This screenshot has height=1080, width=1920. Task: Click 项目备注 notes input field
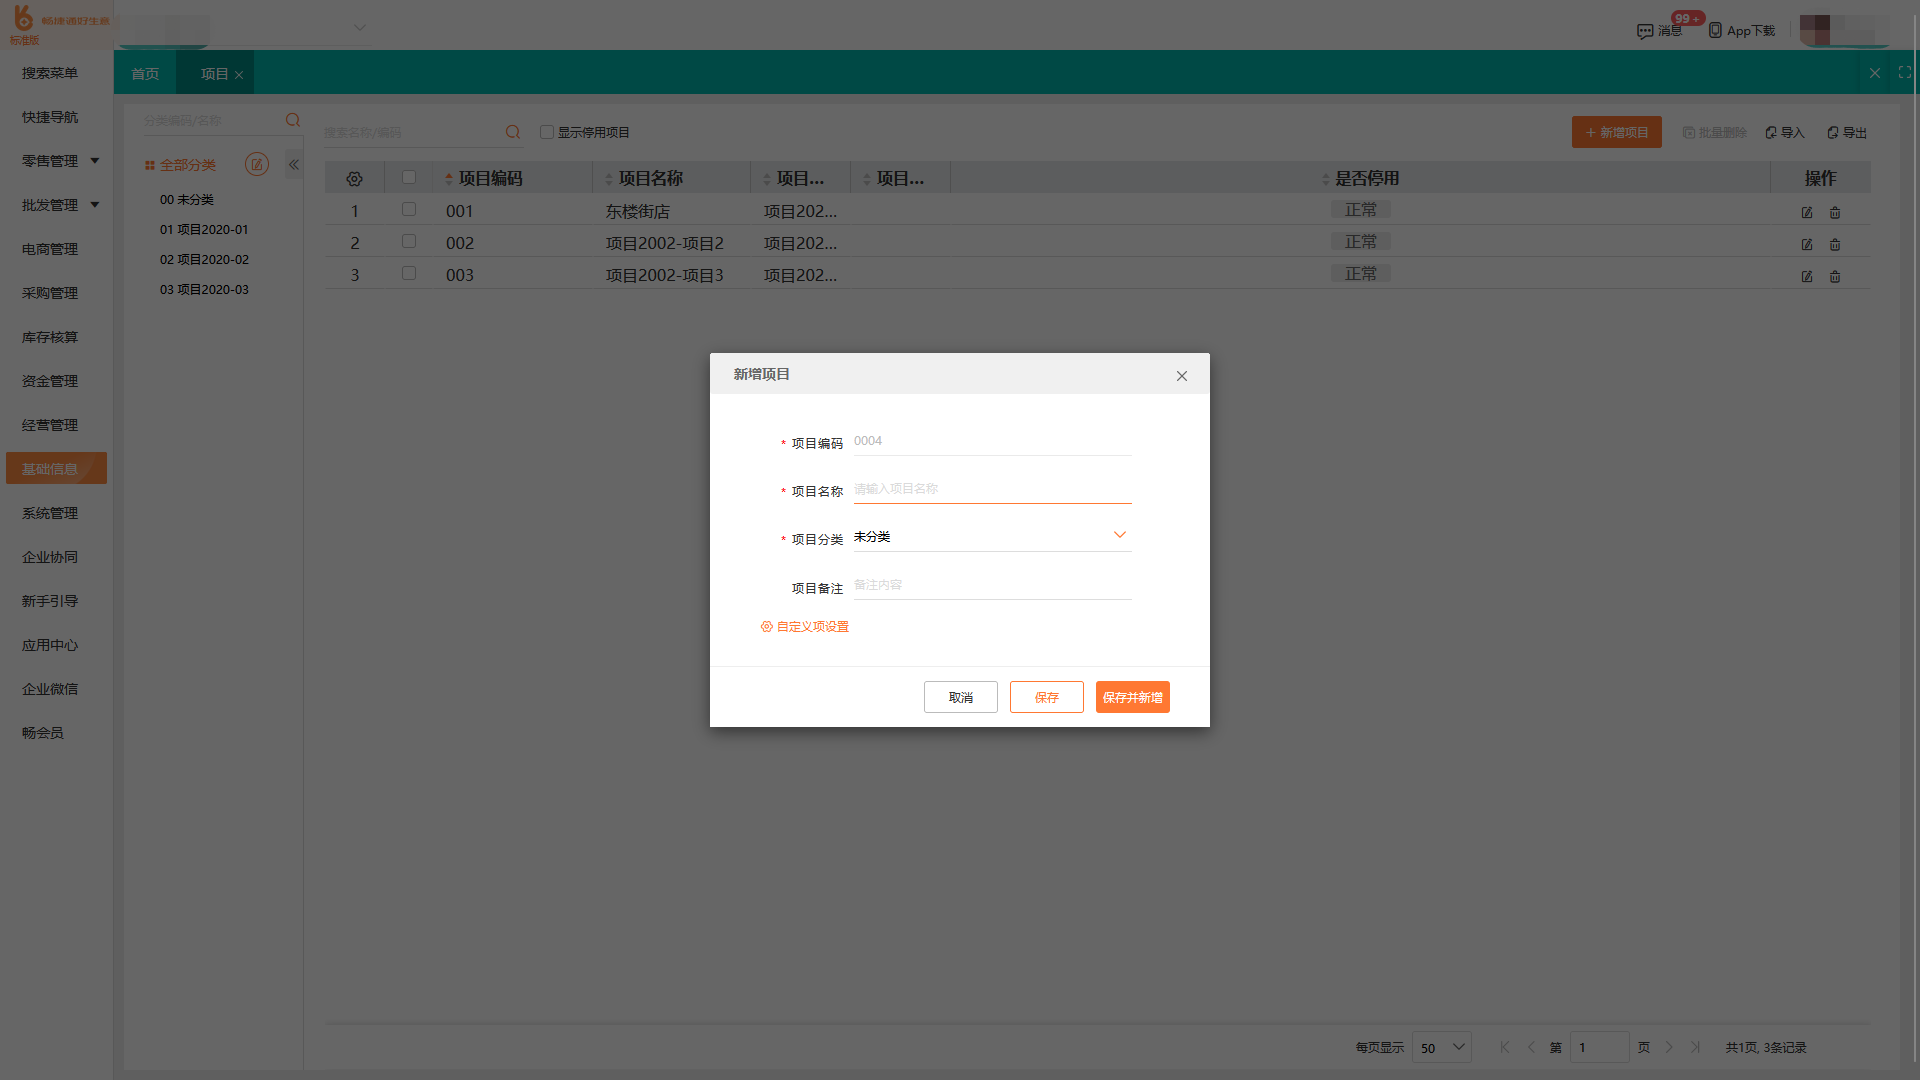[992, 584]
